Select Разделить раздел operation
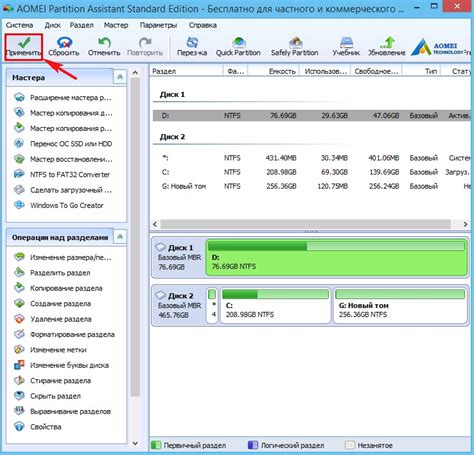The width and height of the screenshot is (474, 455). click(52, 273)
